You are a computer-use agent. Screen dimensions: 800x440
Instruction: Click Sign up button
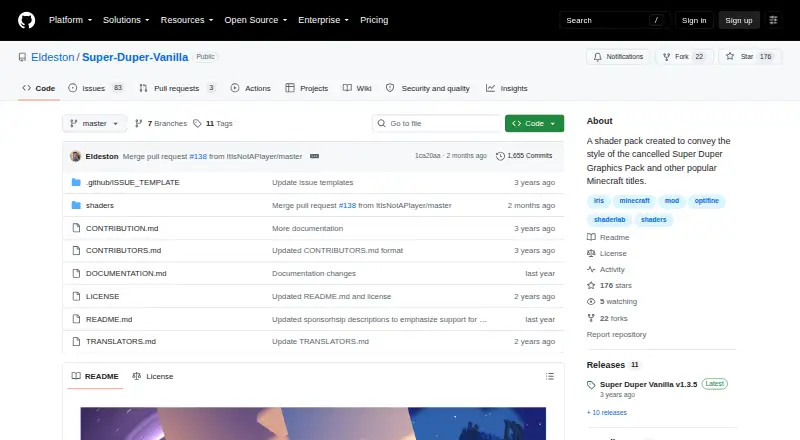pyautogui.click(x=739, y=20)
